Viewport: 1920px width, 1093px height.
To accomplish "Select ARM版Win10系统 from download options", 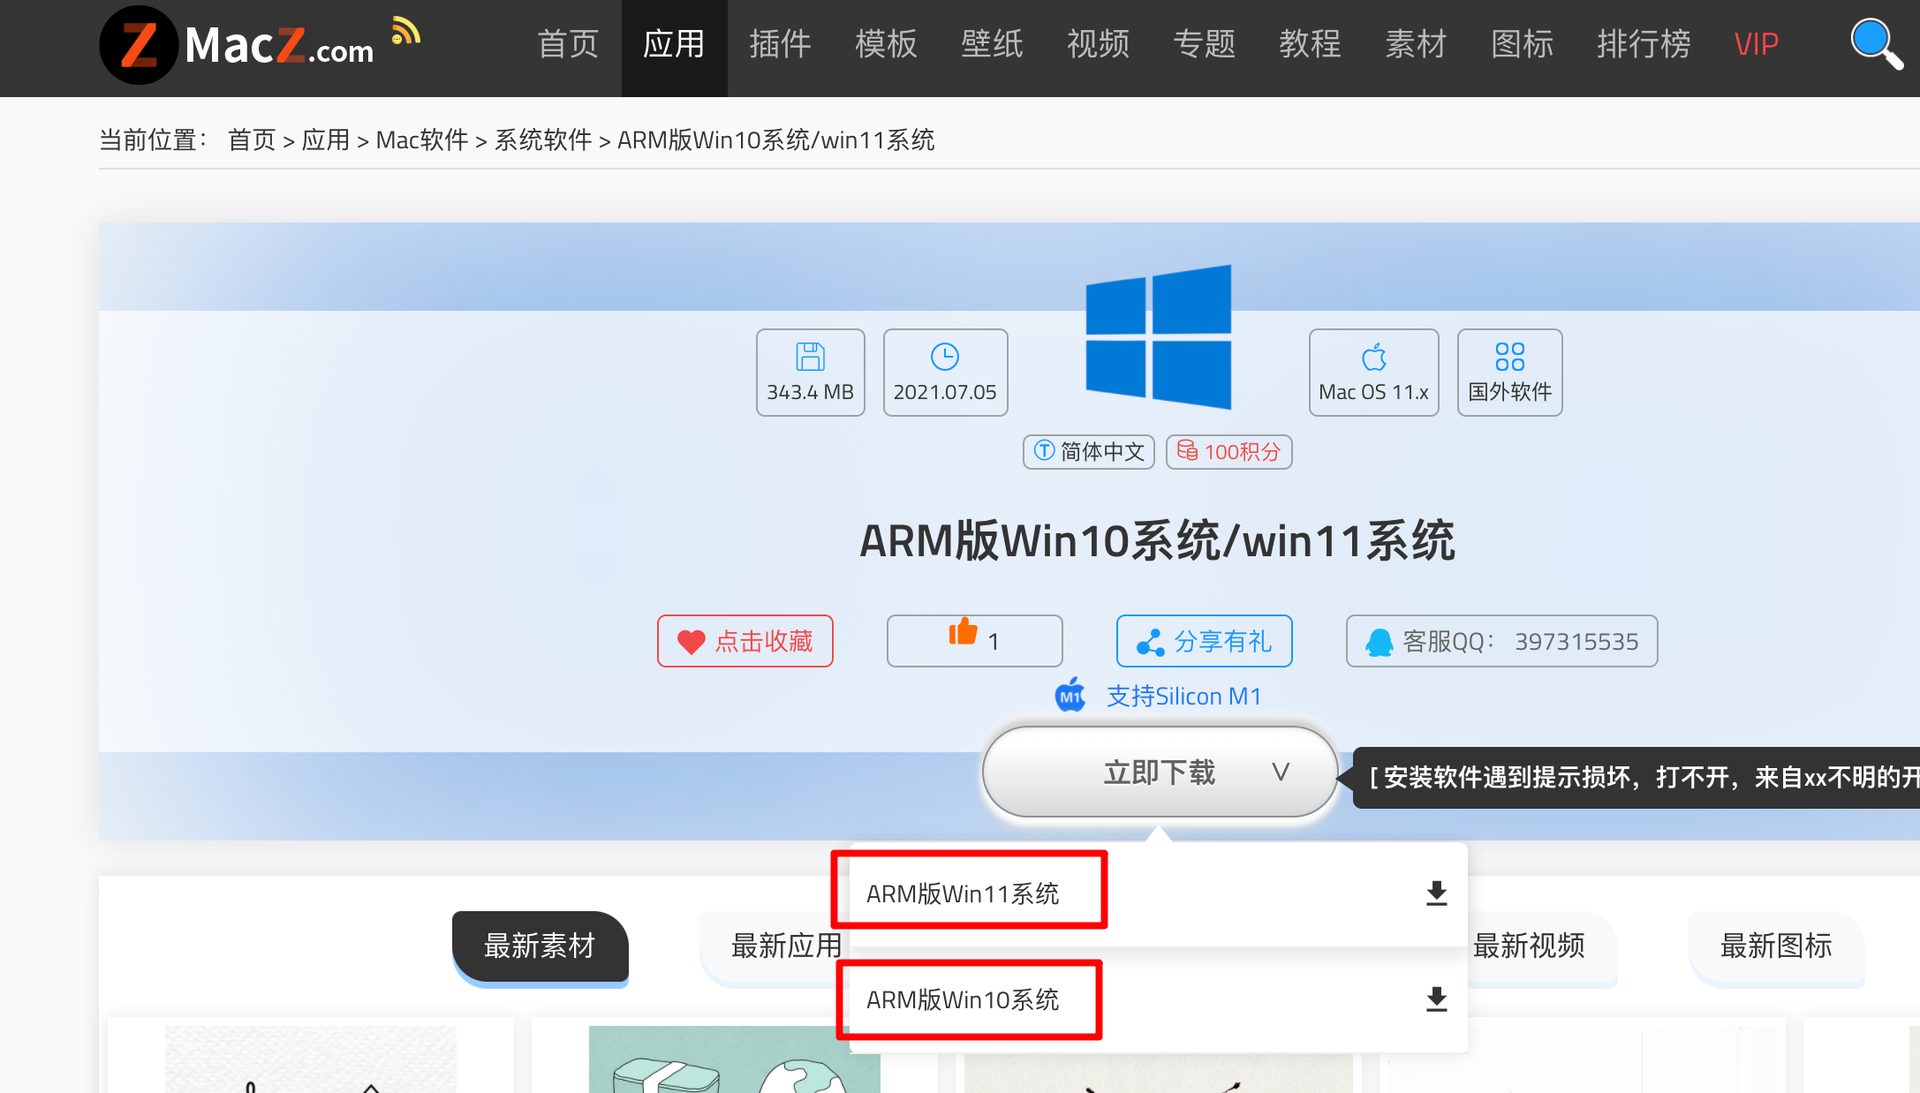I will pyautogui.click(x=962, y=999).
